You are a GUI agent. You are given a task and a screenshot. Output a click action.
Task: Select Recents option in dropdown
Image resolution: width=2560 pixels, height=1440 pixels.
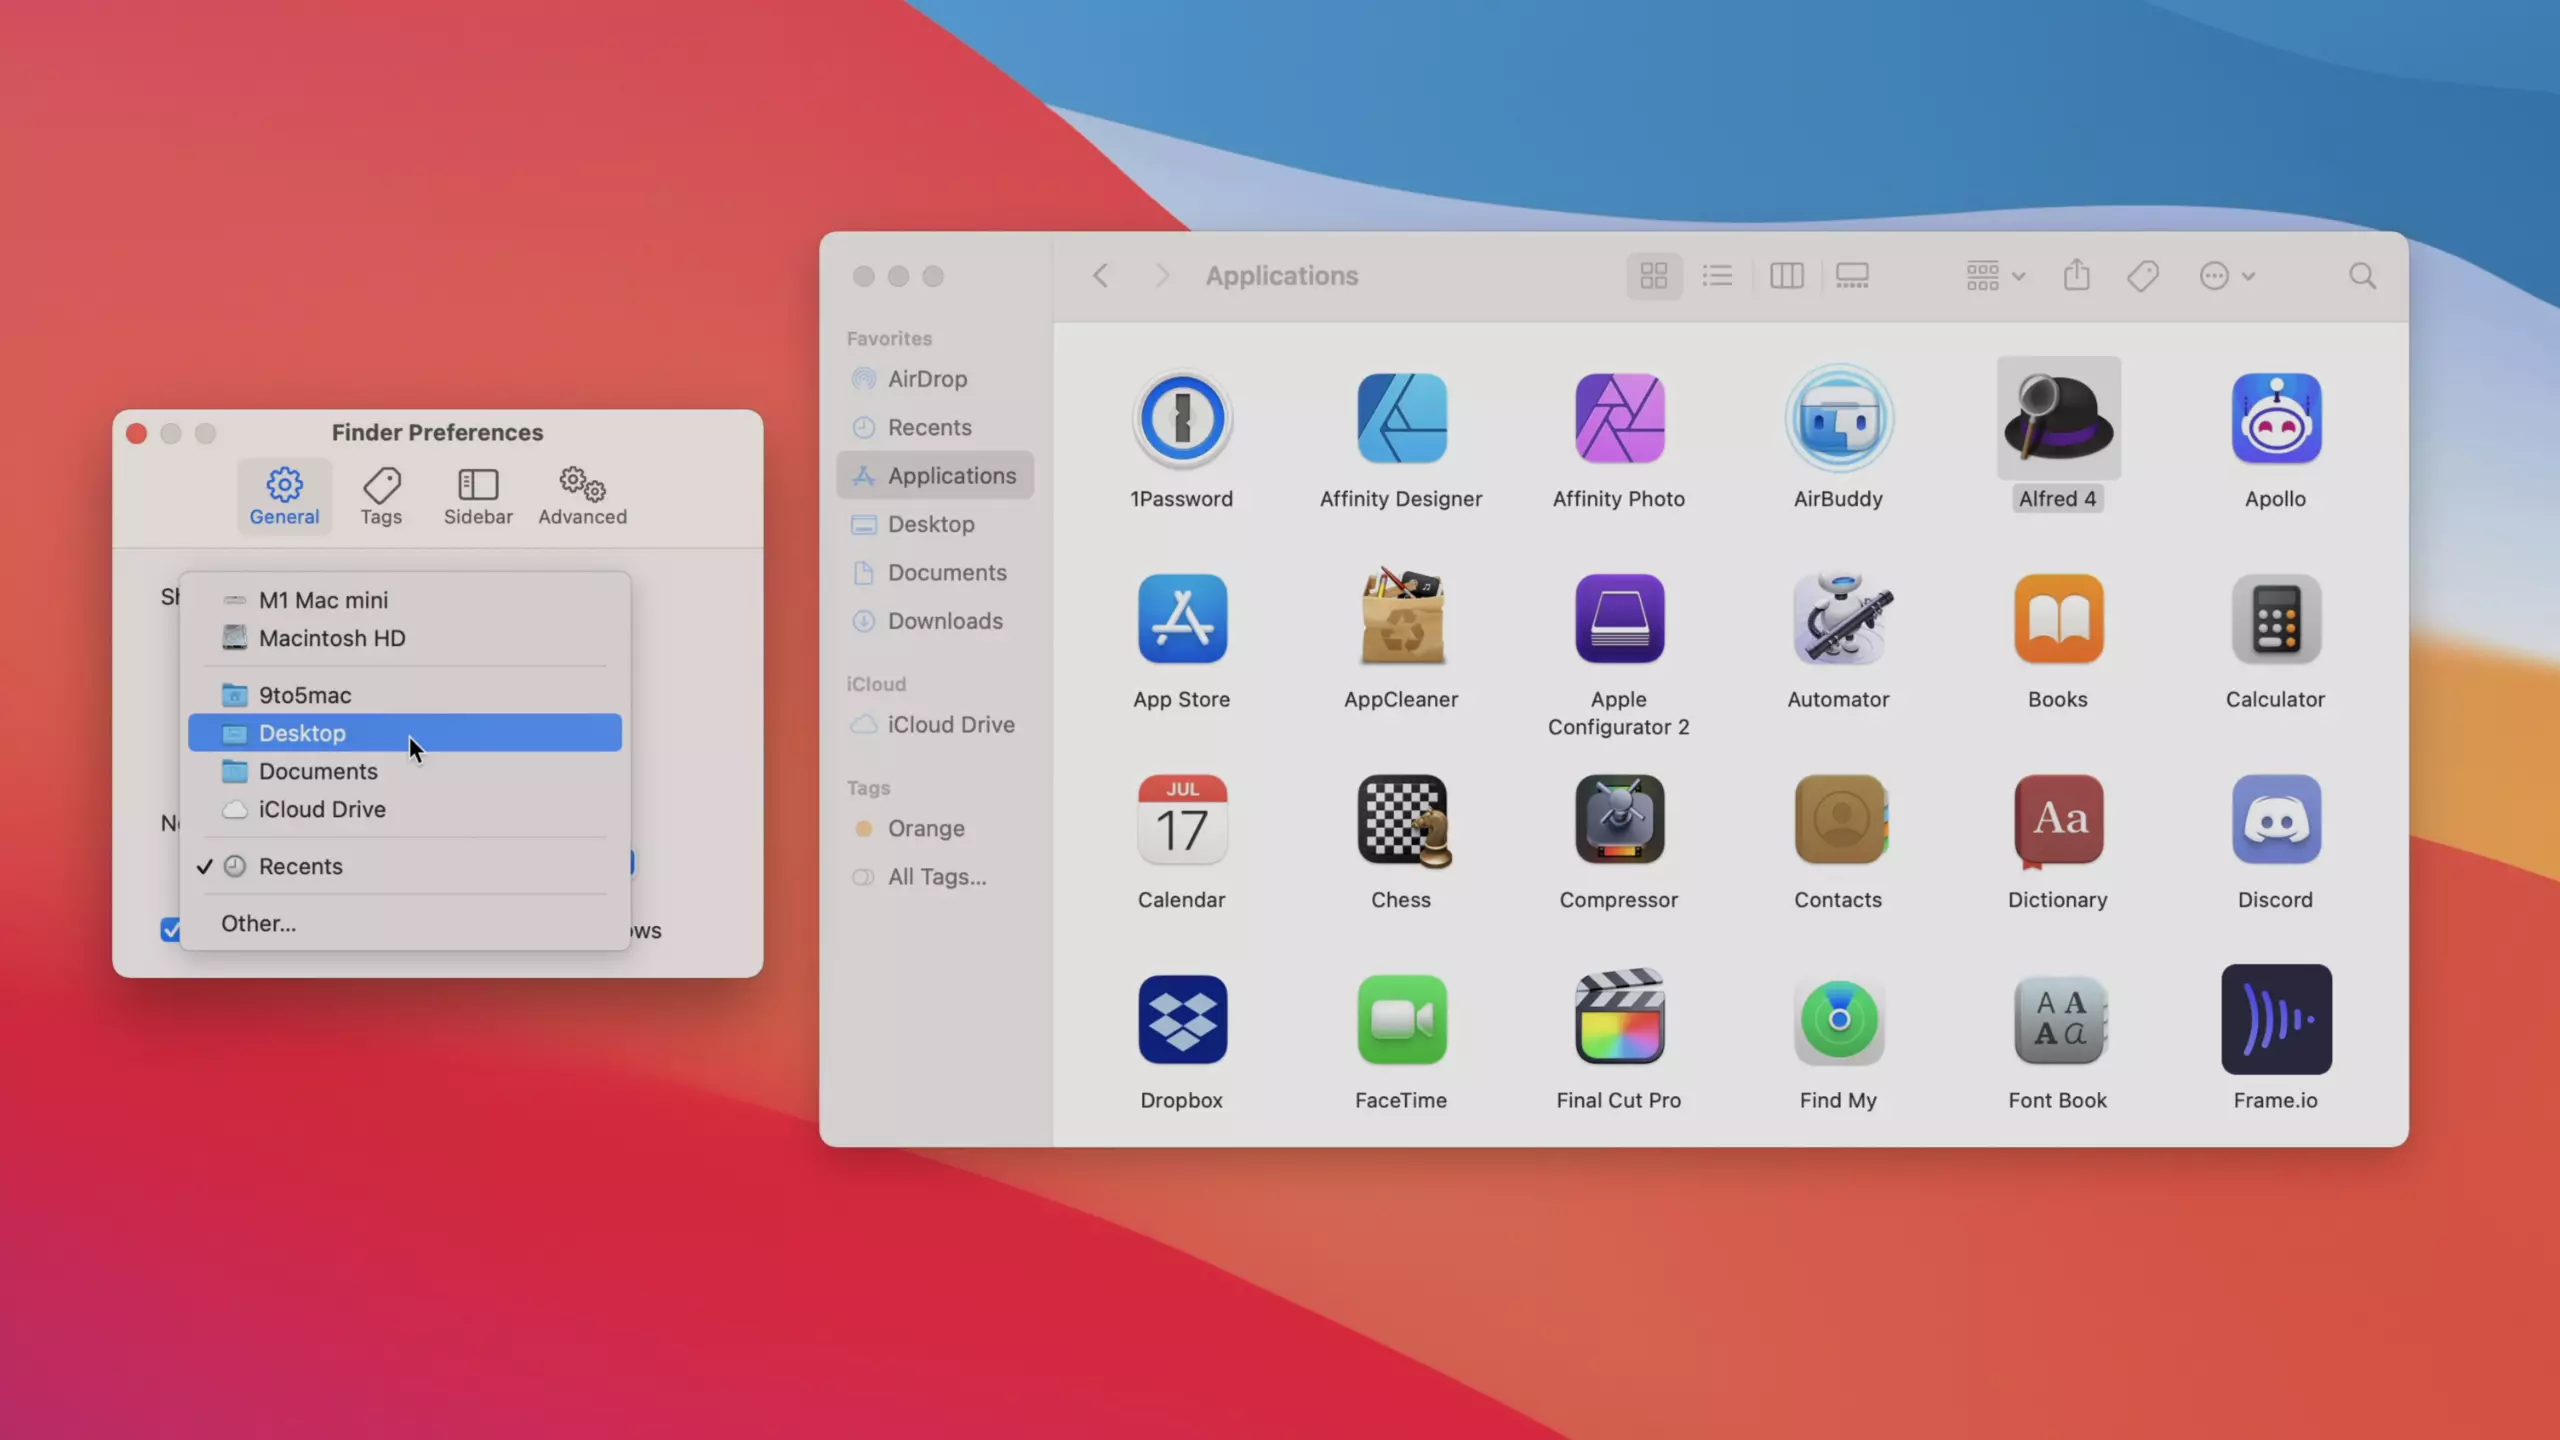301,863
